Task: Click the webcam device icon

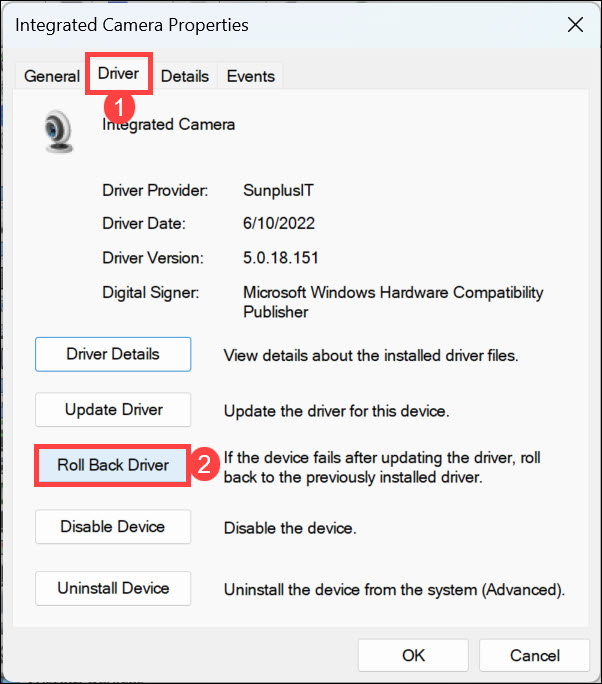Action: 59,131
